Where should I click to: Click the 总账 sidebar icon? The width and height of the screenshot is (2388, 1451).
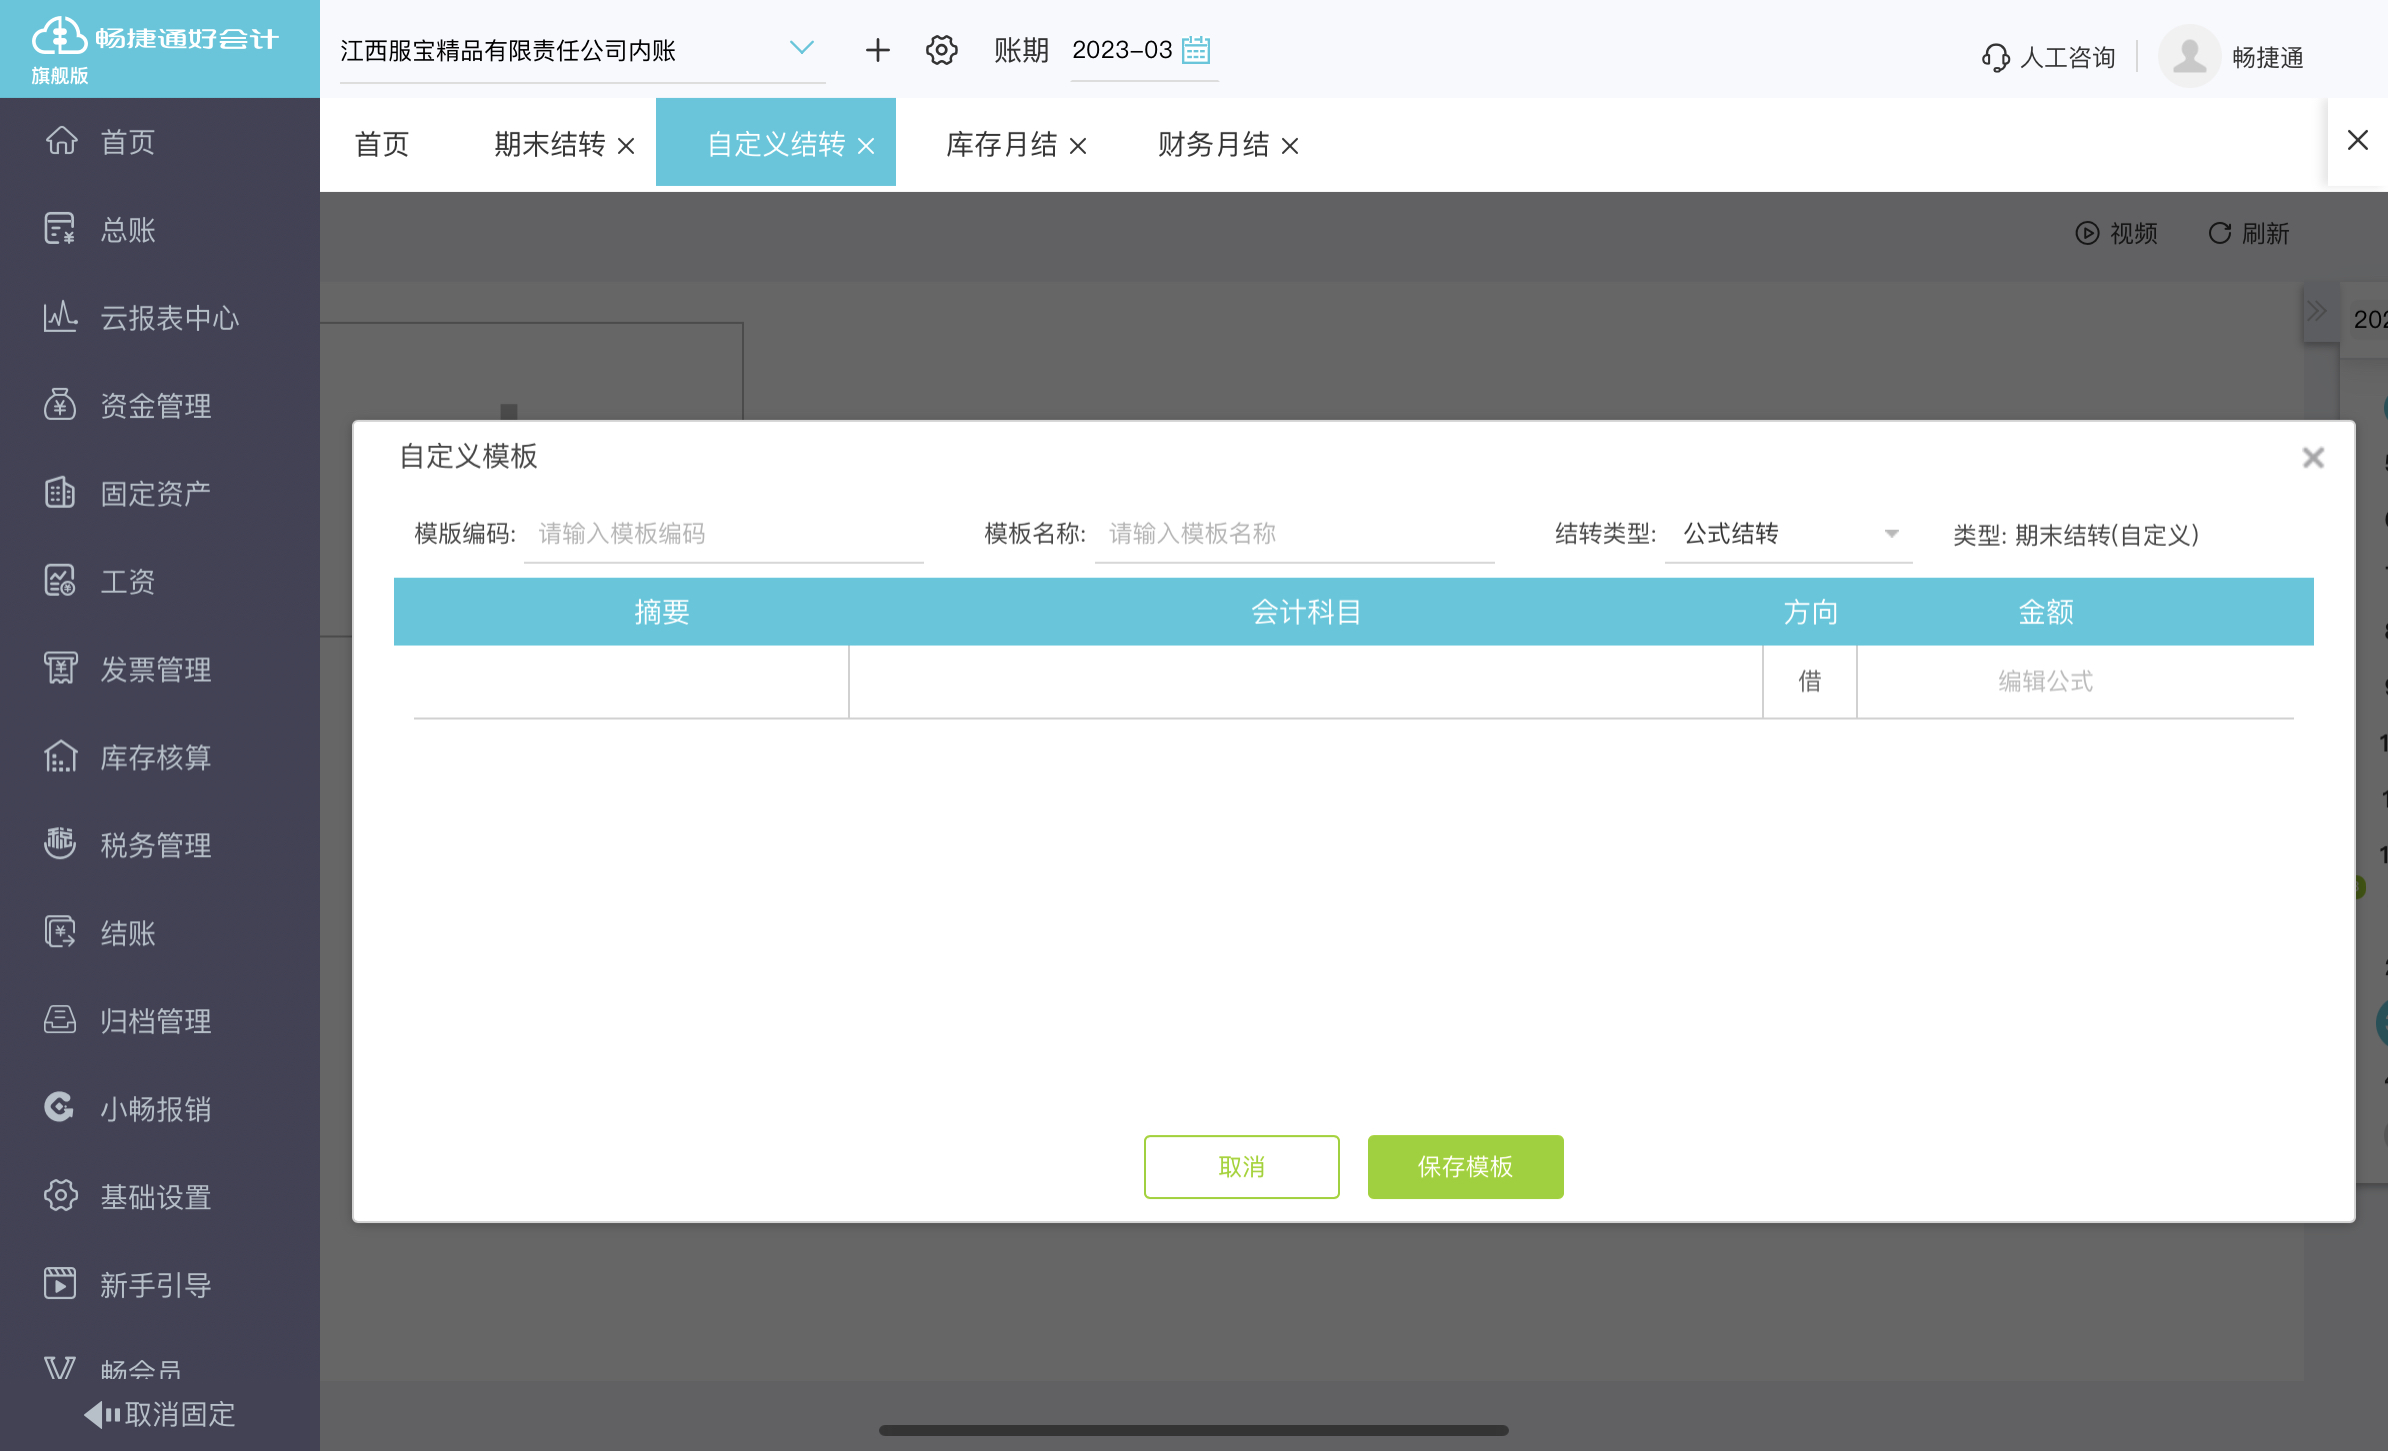[58, 230]
